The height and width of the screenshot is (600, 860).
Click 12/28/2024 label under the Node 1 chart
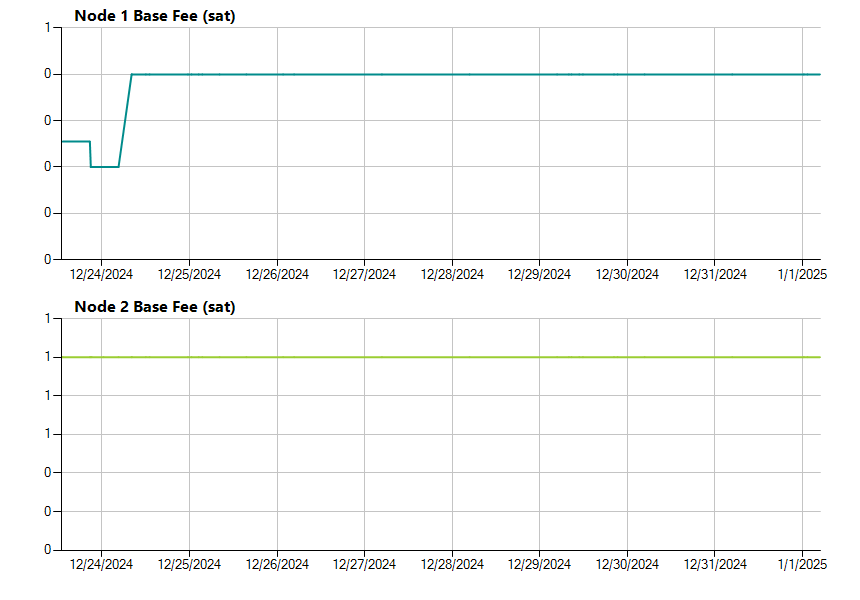point(452,274)
